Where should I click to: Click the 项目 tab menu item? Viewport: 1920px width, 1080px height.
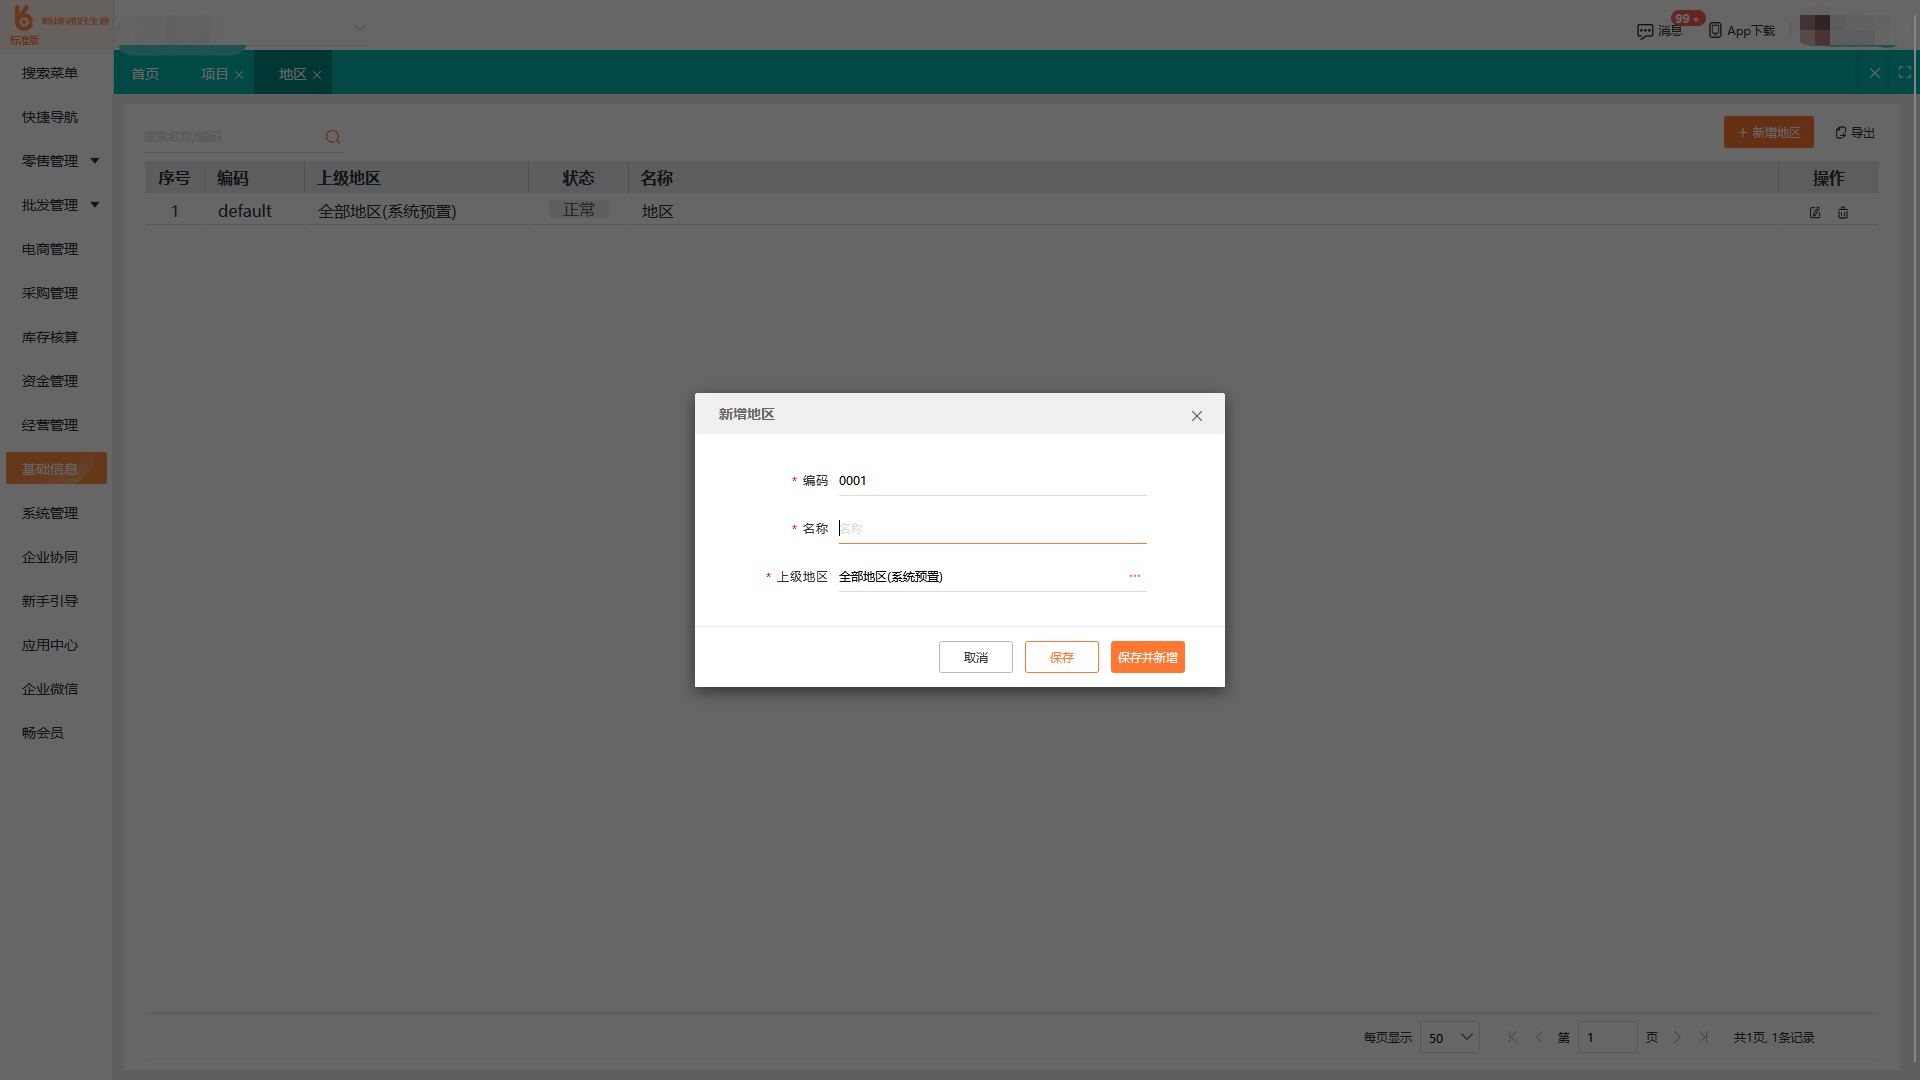215,73
